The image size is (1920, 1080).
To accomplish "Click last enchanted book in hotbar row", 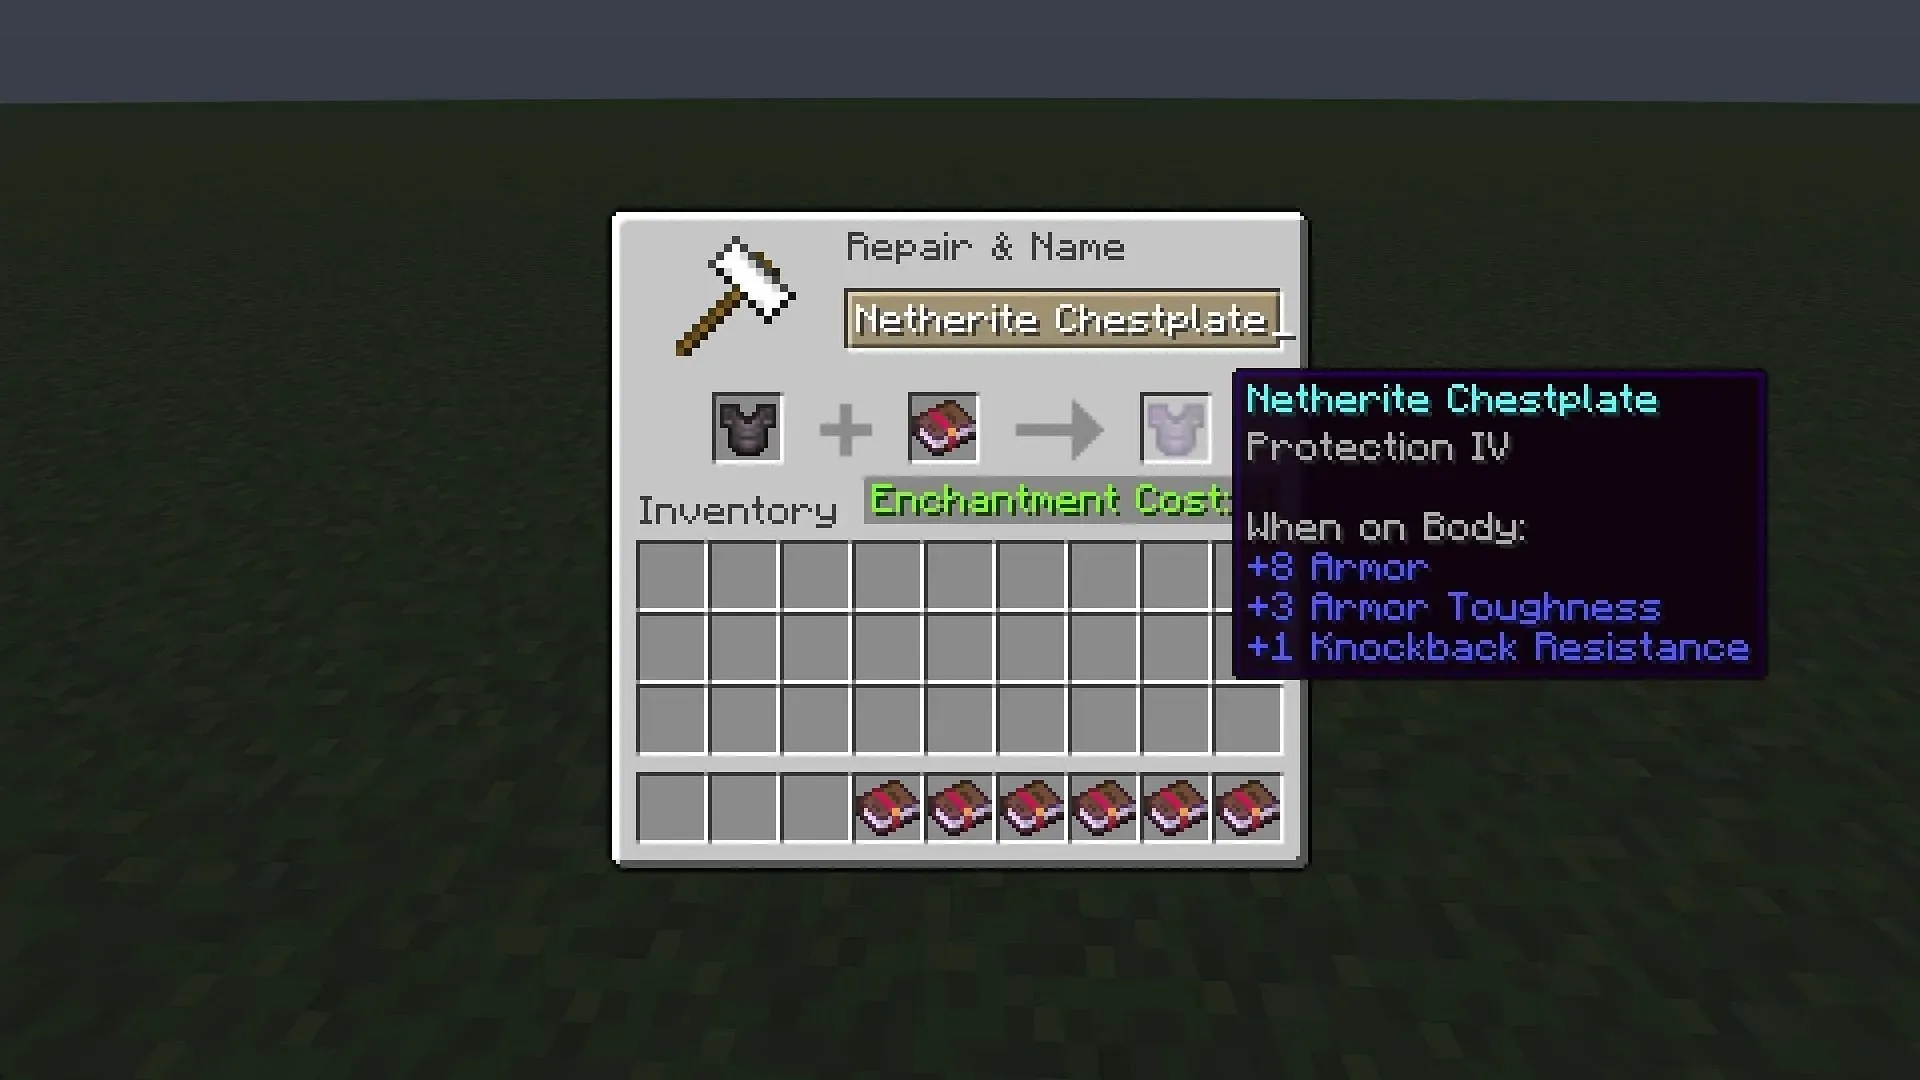I will pos(1246,807).
